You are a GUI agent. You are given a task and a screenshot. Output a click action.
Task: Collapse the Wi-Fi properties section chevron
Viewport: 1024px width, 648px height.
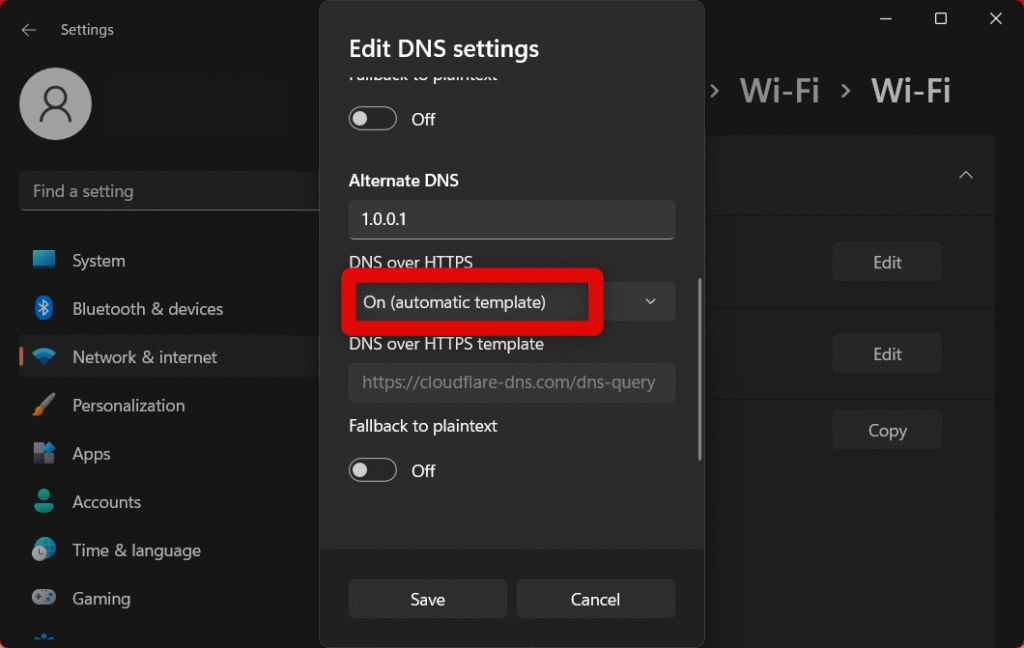[965, 175]
